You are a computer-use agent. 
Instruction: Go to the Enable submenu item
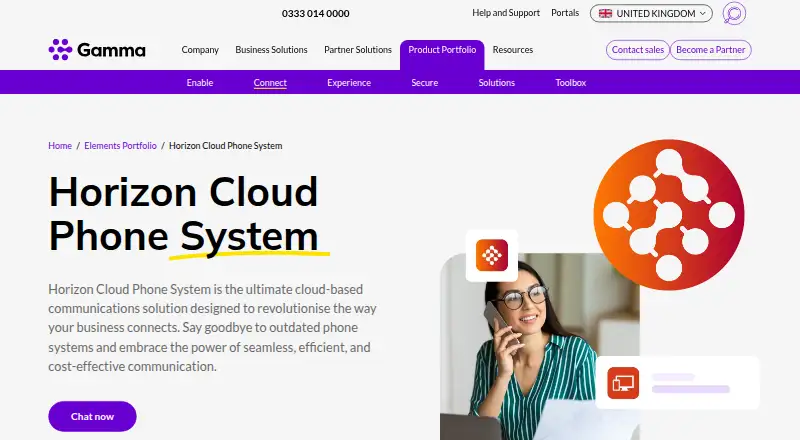(x=200, y=82)
